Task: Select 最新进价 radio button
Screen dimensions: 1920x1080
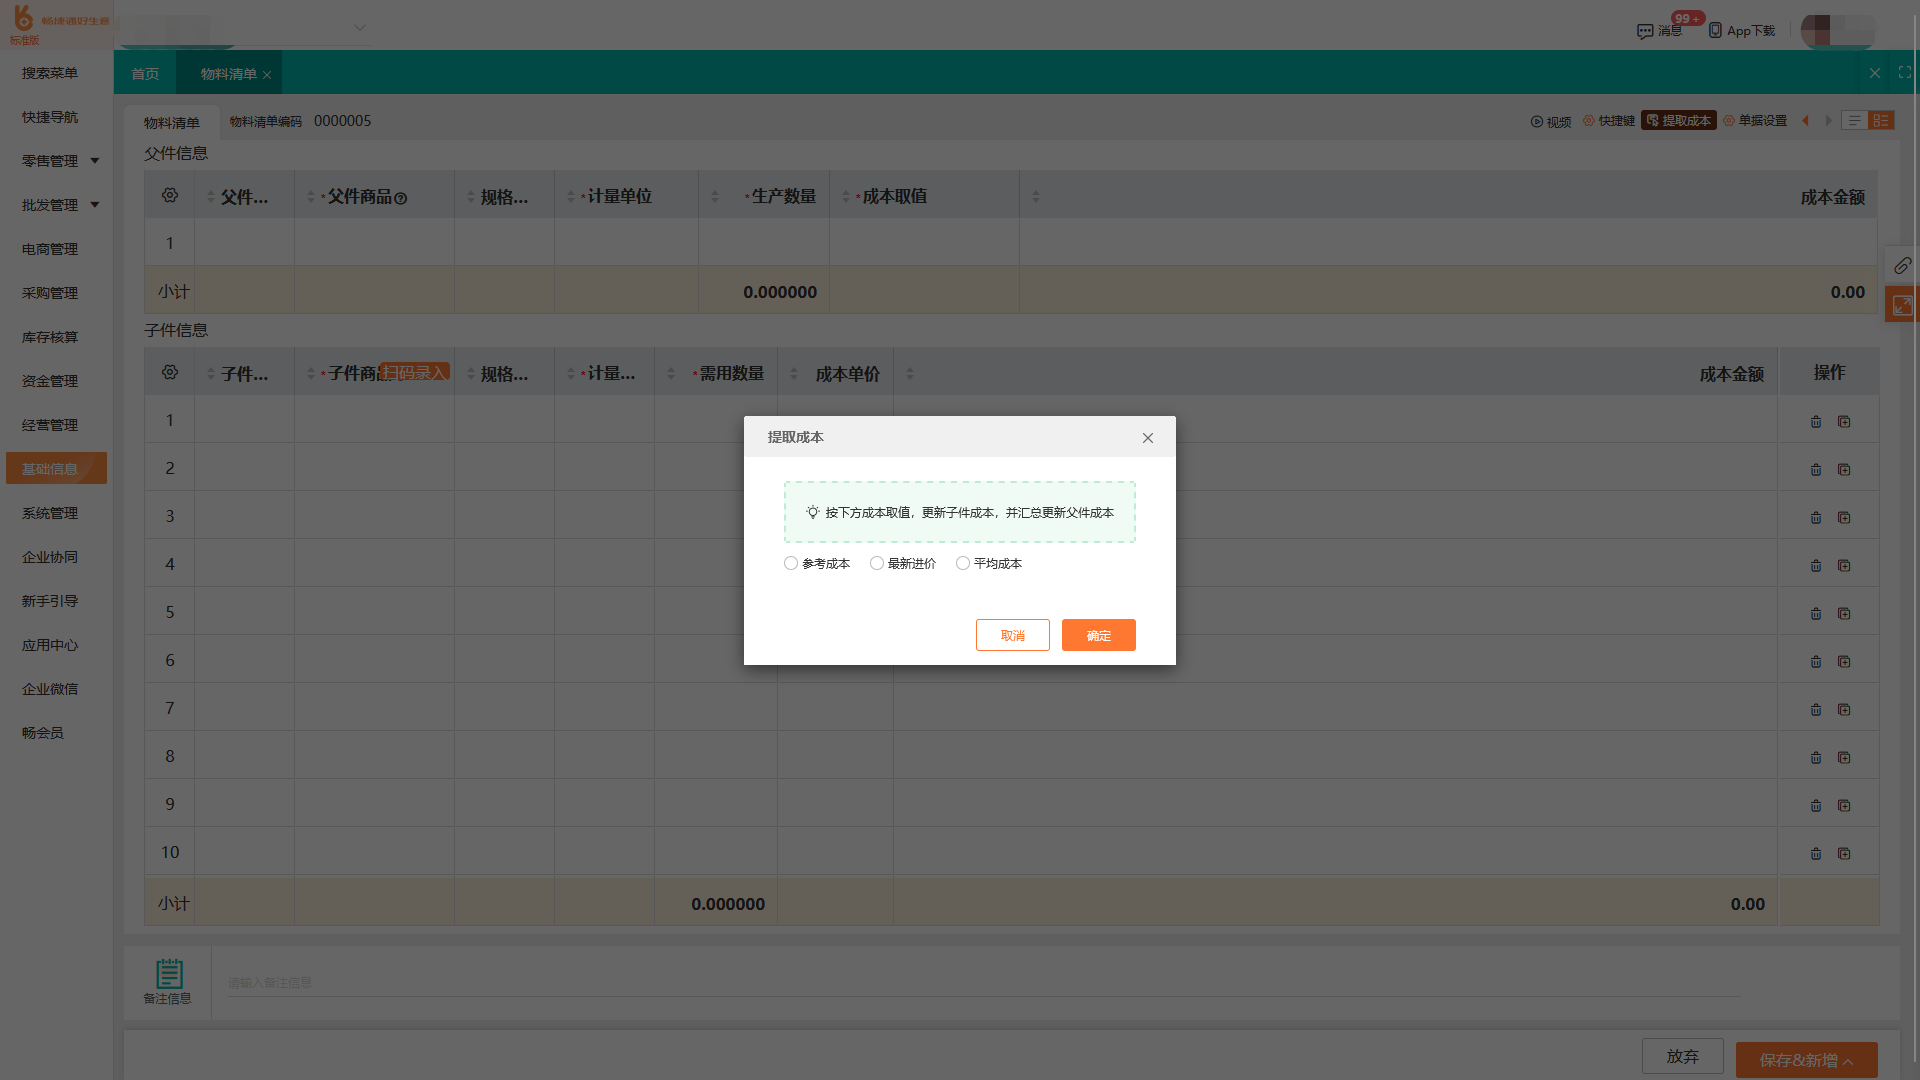Action: coord(877,563)
